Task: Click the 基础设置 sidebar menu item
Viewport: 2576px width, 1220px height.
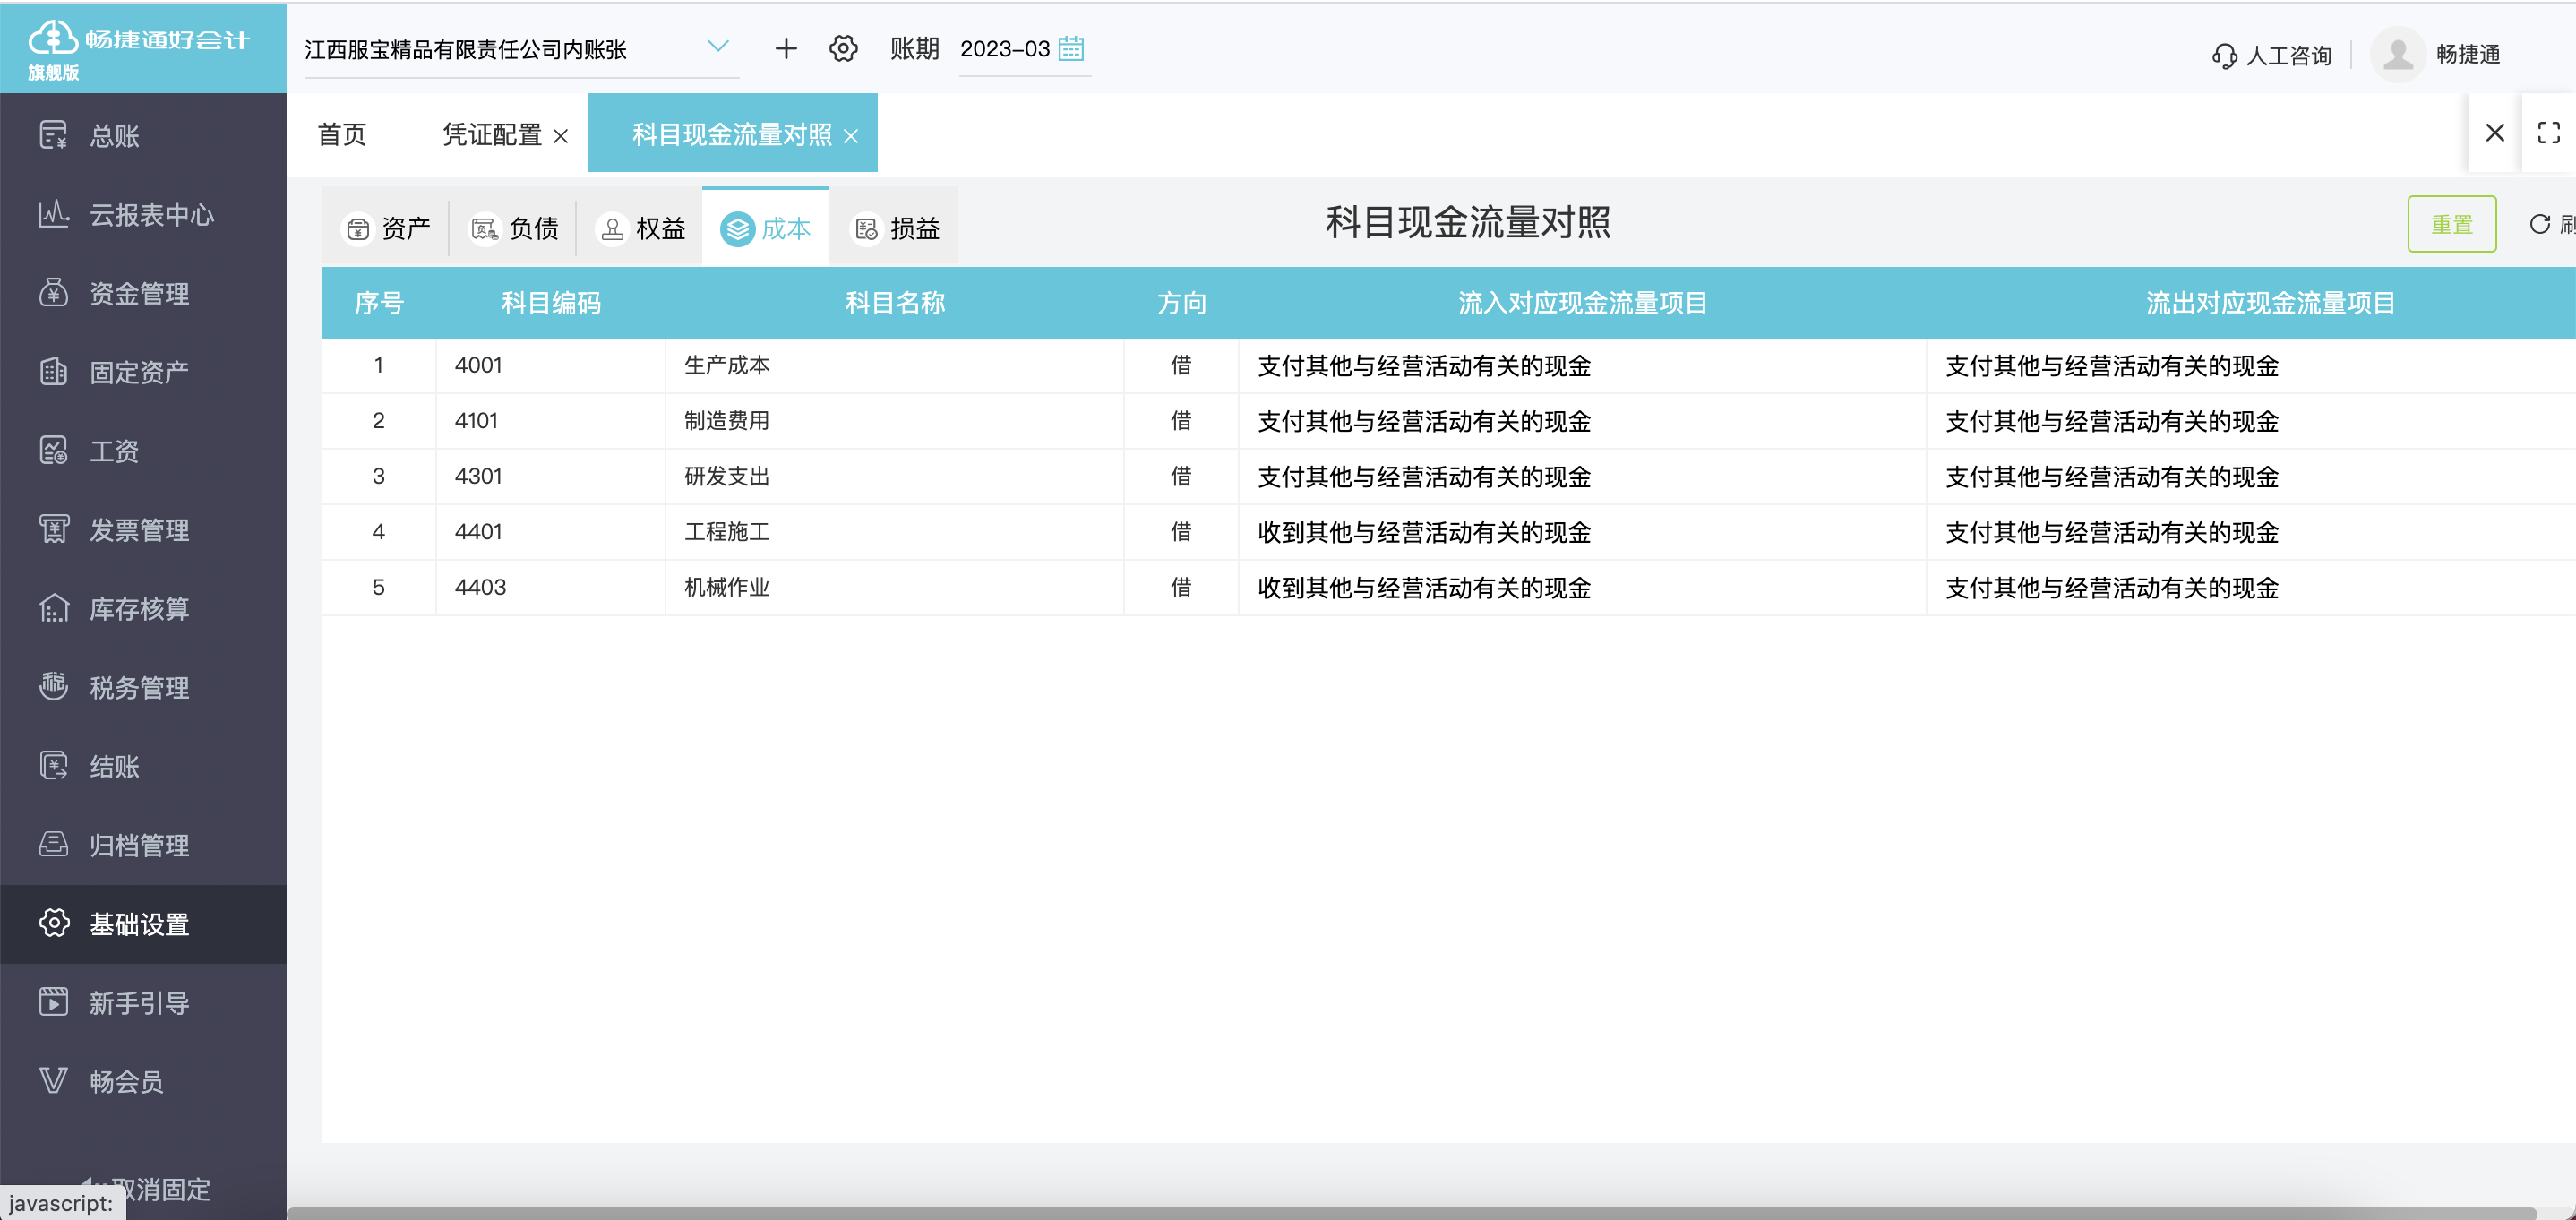Action: [x=143, y=923]
